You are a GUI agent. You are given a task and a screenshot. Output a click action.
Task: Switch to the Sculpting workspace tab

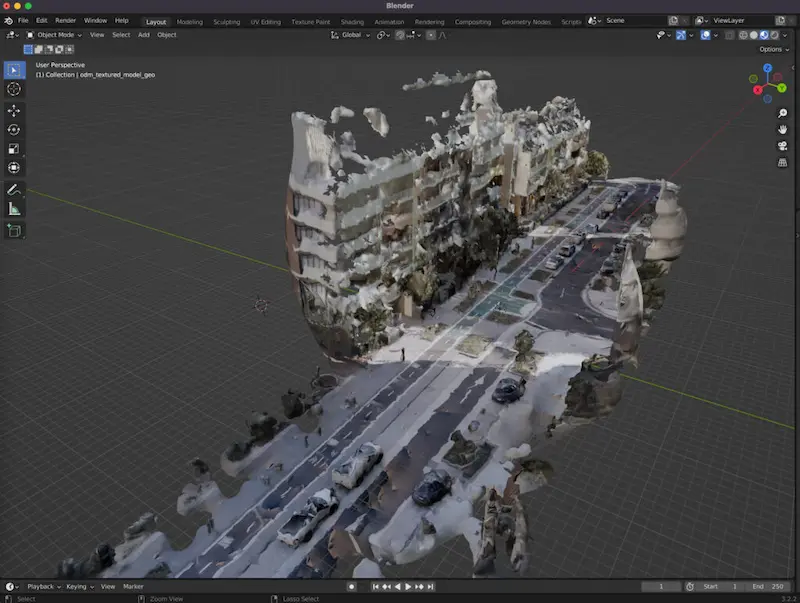[x=226, y=21]
